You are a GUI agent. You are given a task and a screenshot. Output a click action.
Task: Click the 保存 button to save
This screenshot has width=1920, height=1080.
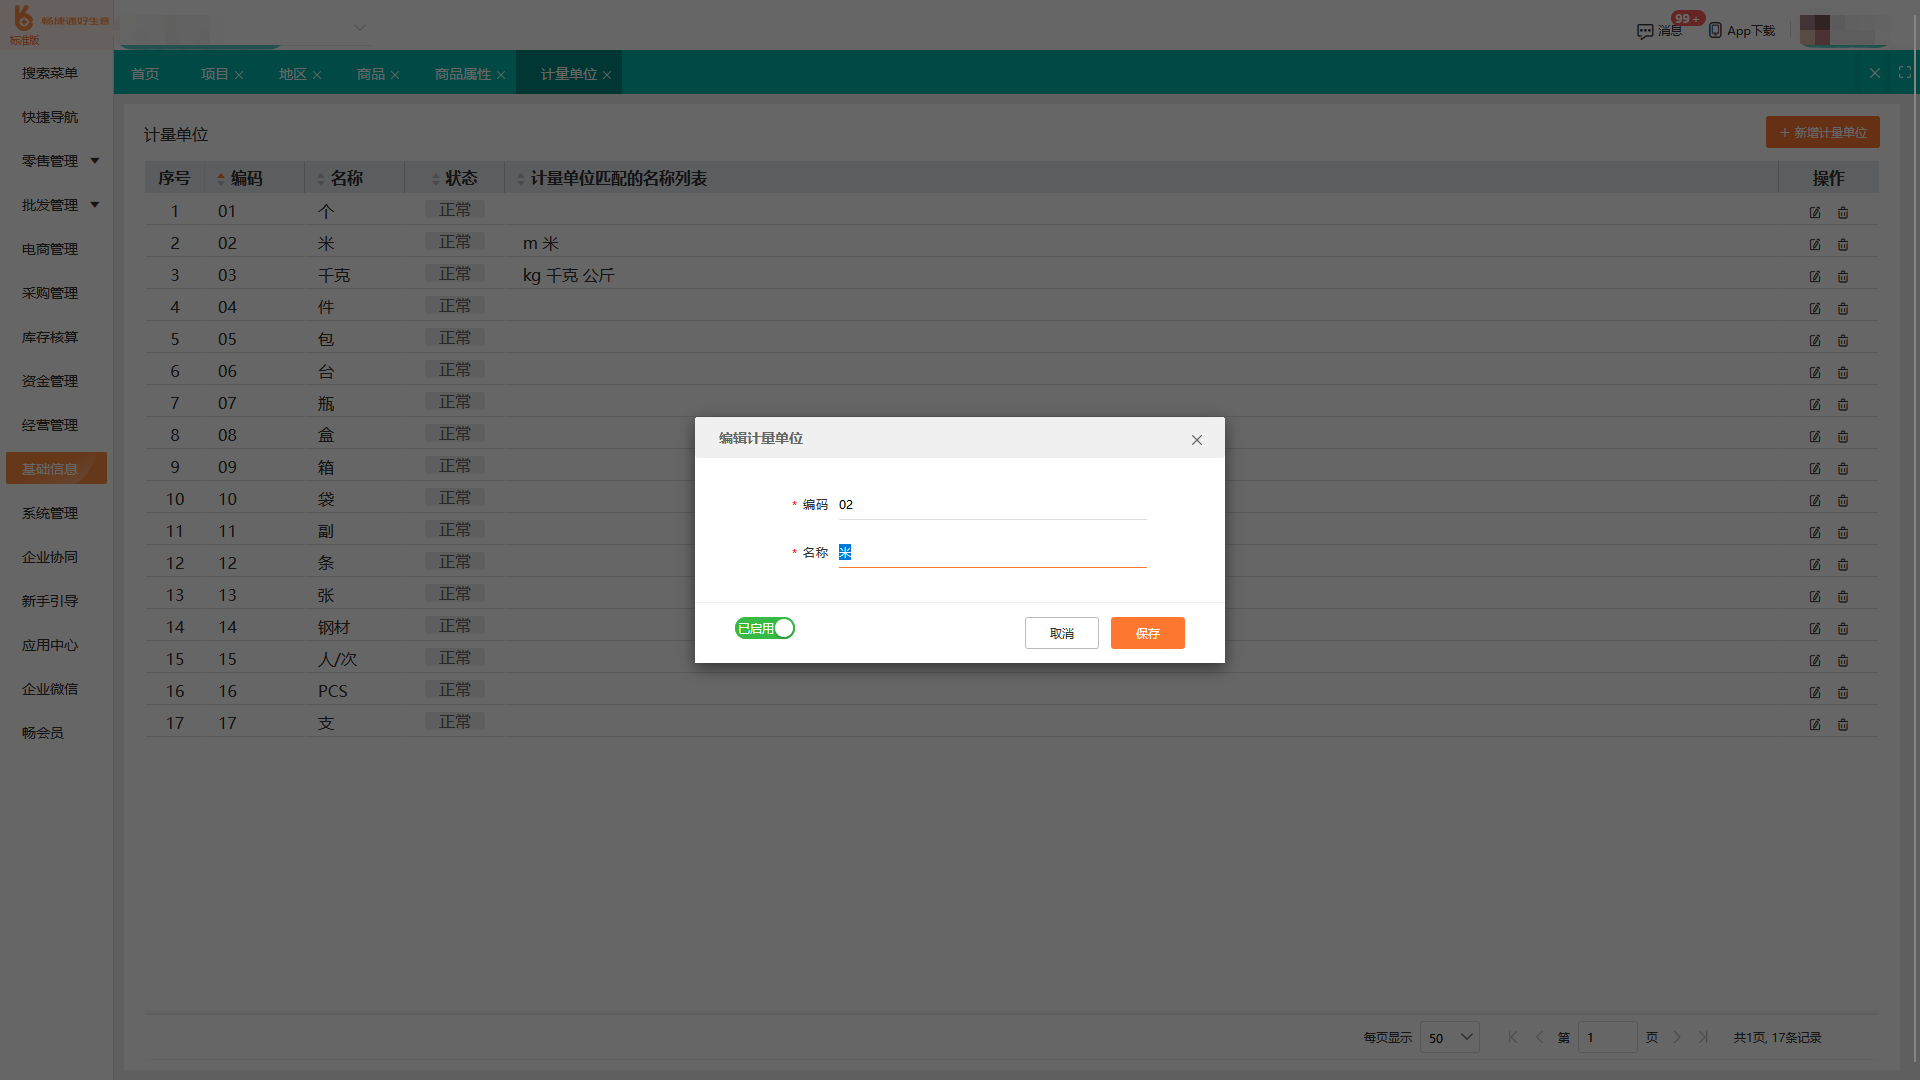[1147, 633]
